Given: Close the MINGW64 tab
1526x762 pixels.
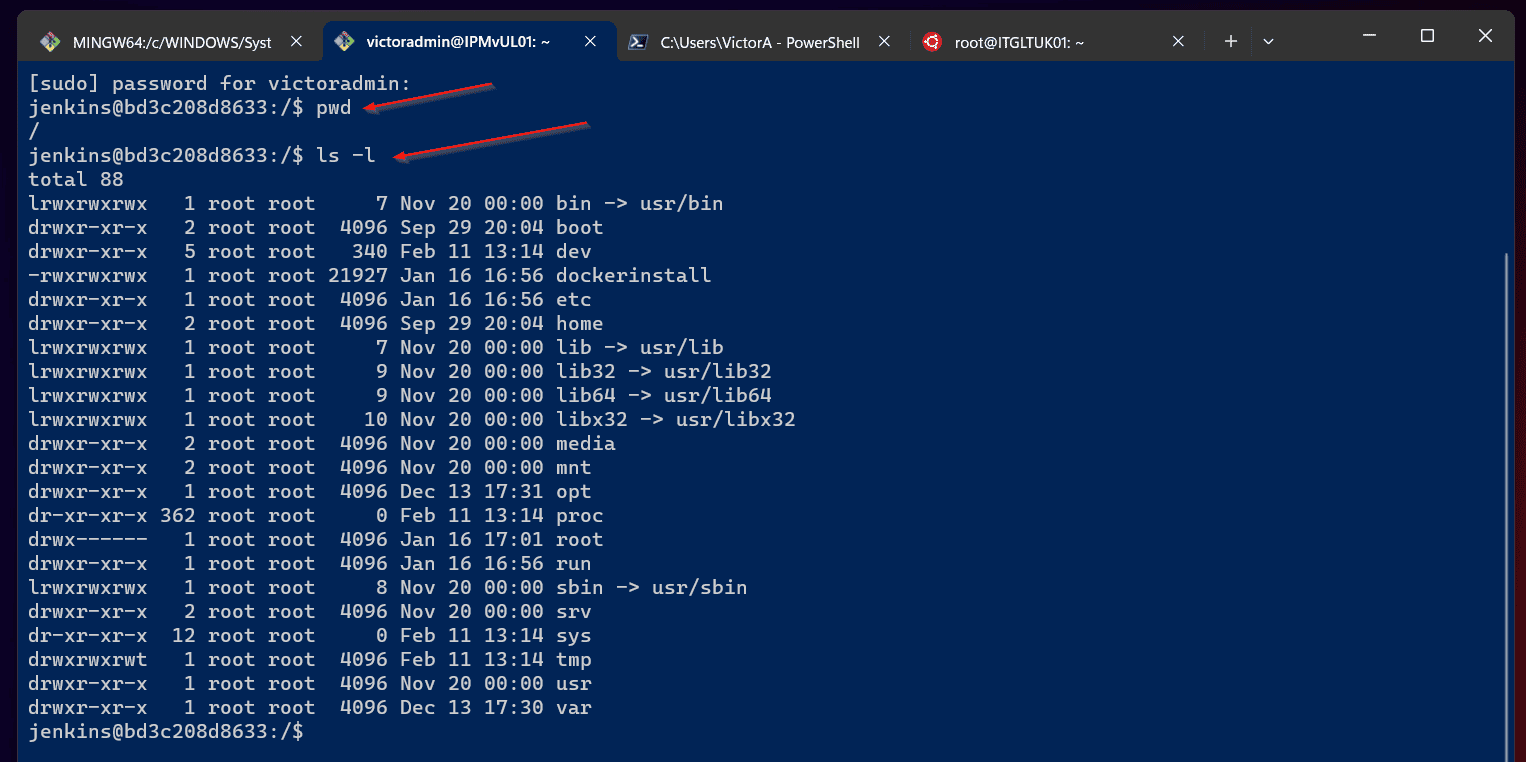Looking at the screenshot, I should tap(296, 41).
